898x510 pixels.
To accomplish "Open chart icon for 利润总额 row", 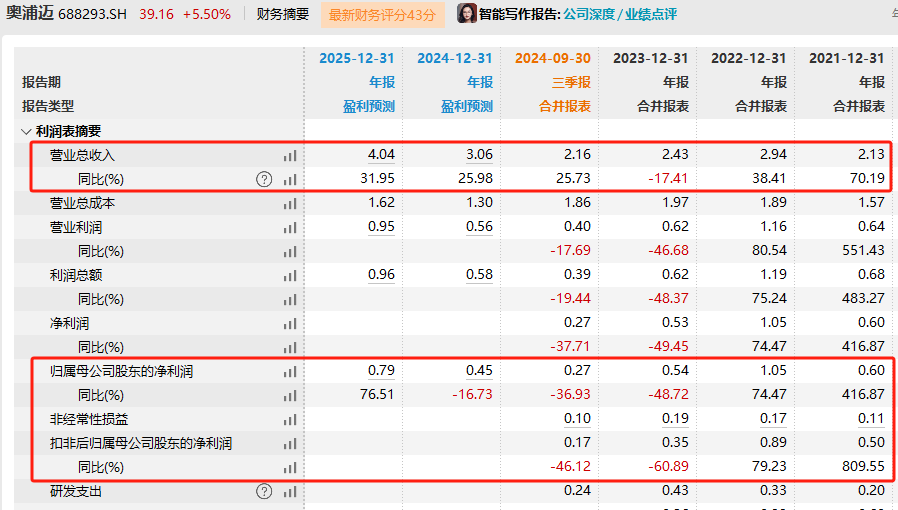I will click(290, 275).
